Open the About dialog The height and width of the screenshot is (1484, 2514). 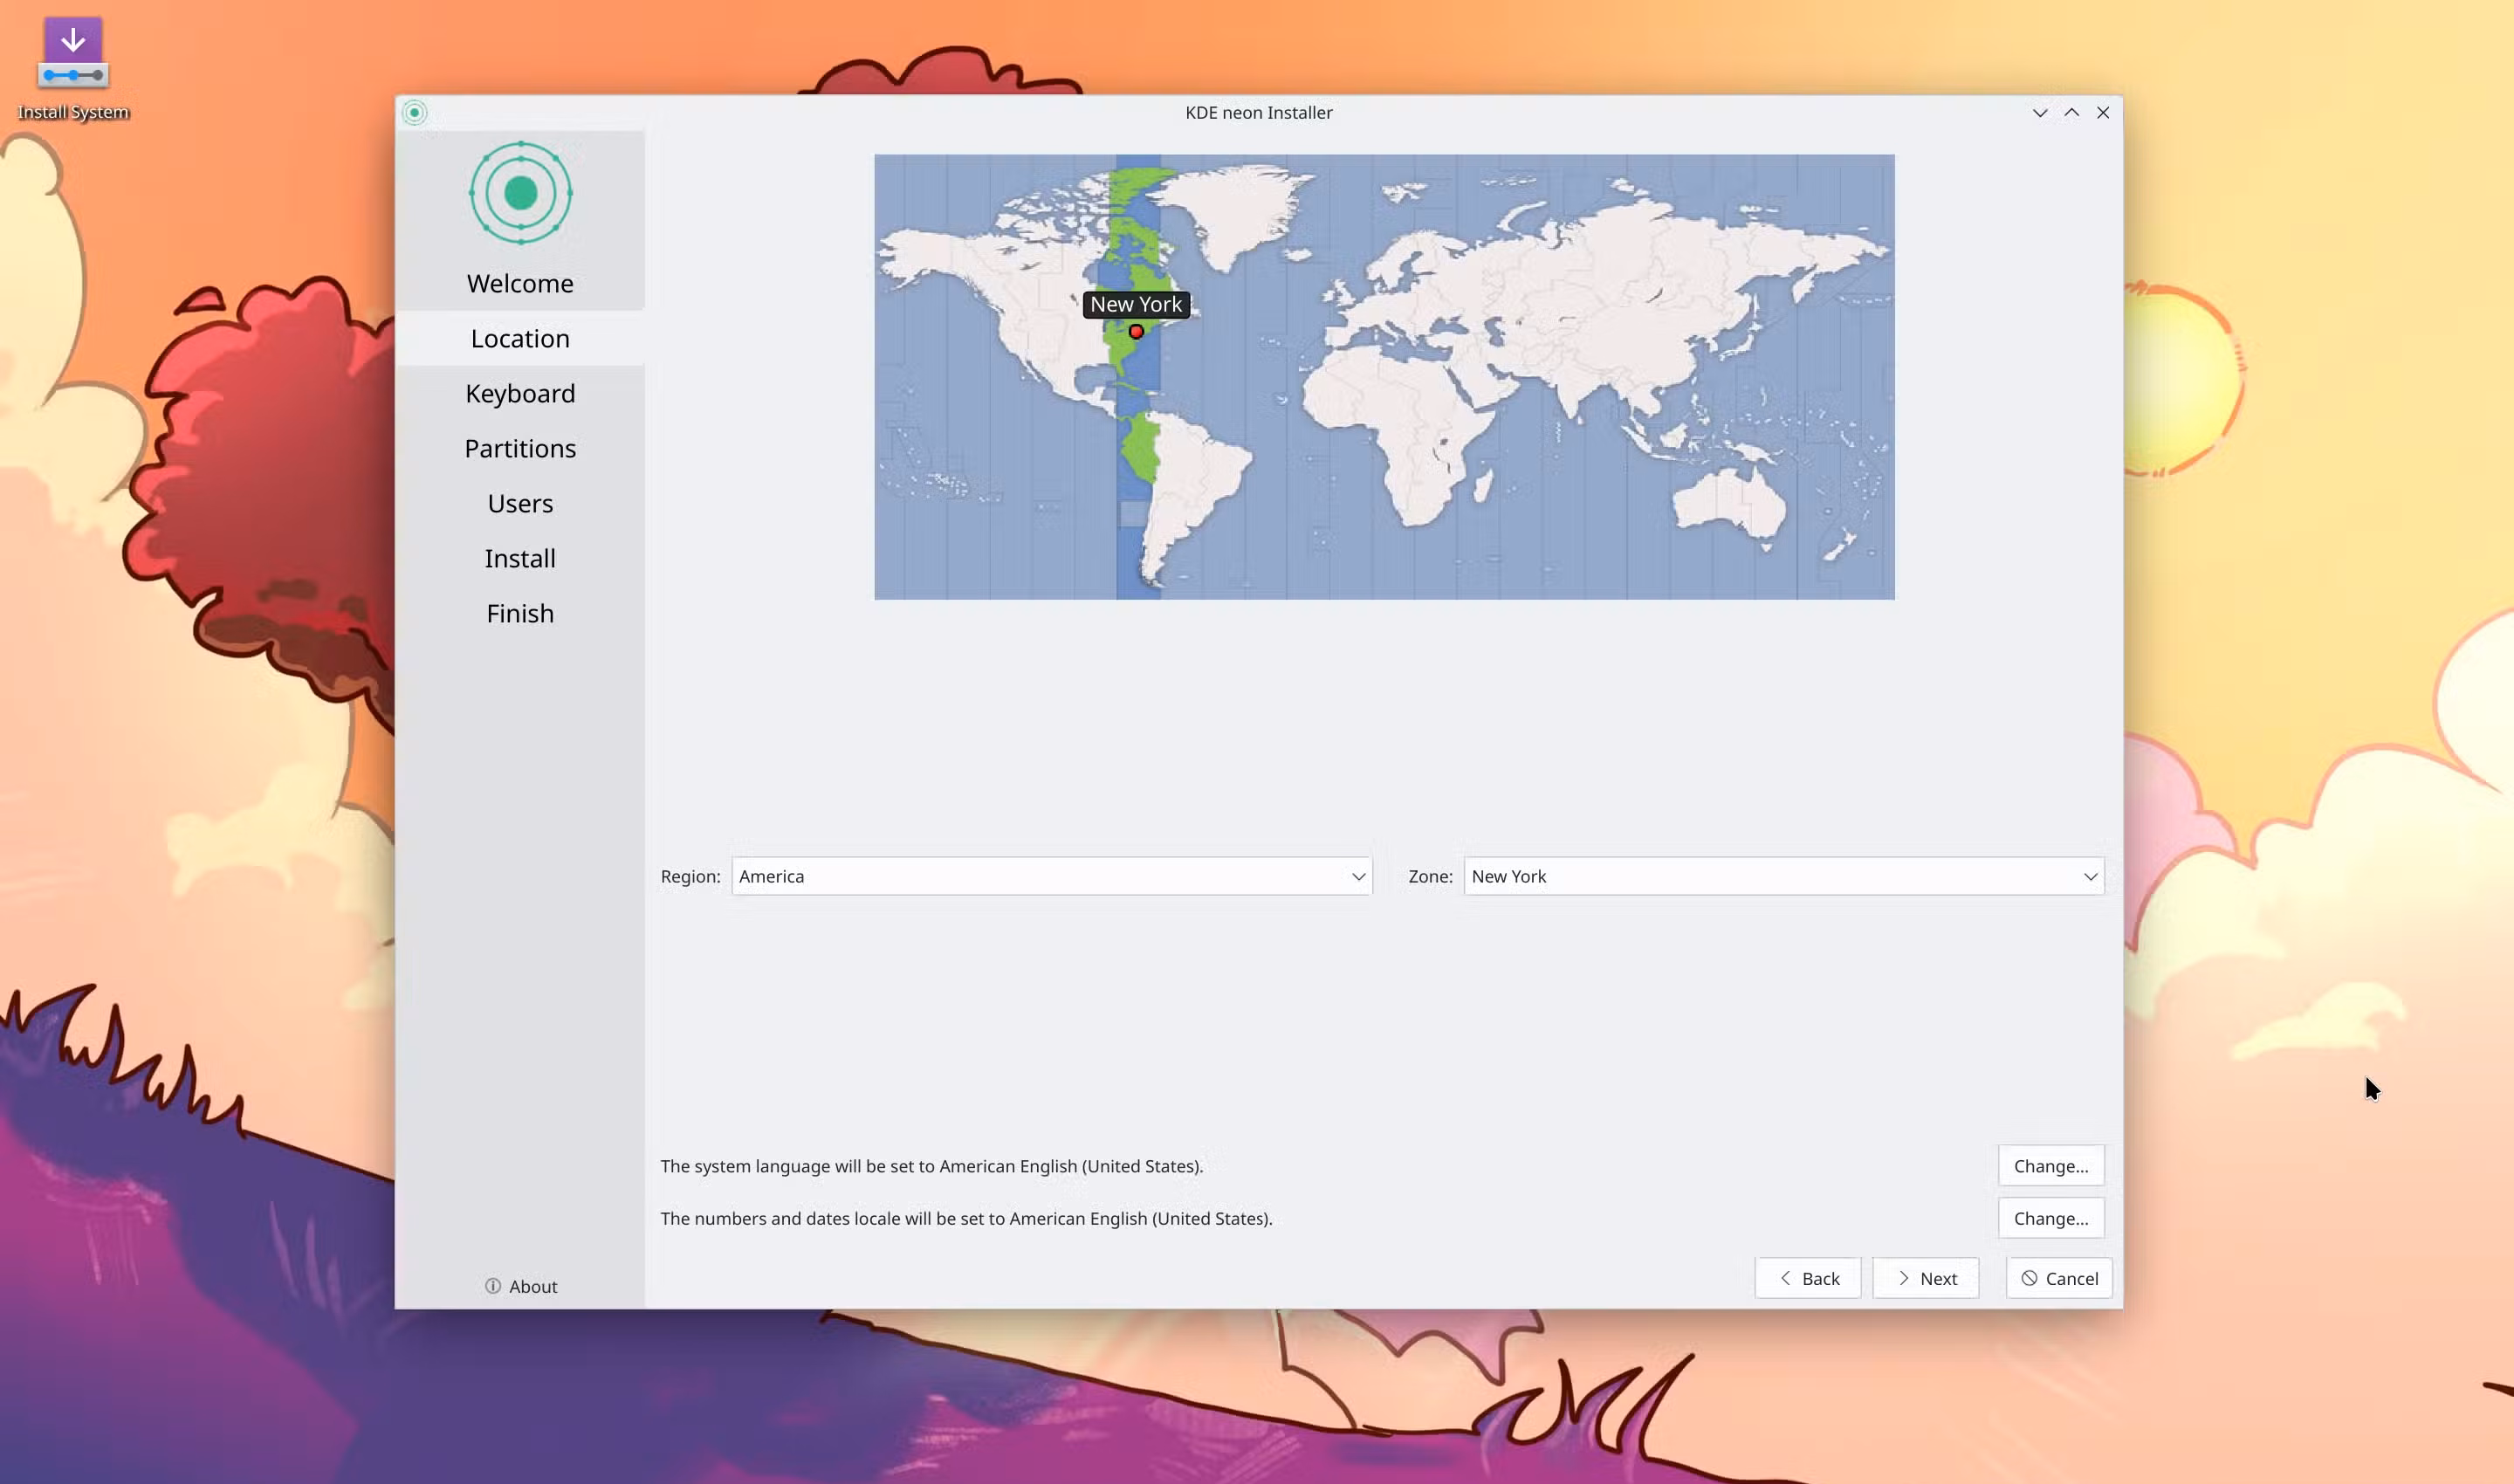click(520, 1286)
